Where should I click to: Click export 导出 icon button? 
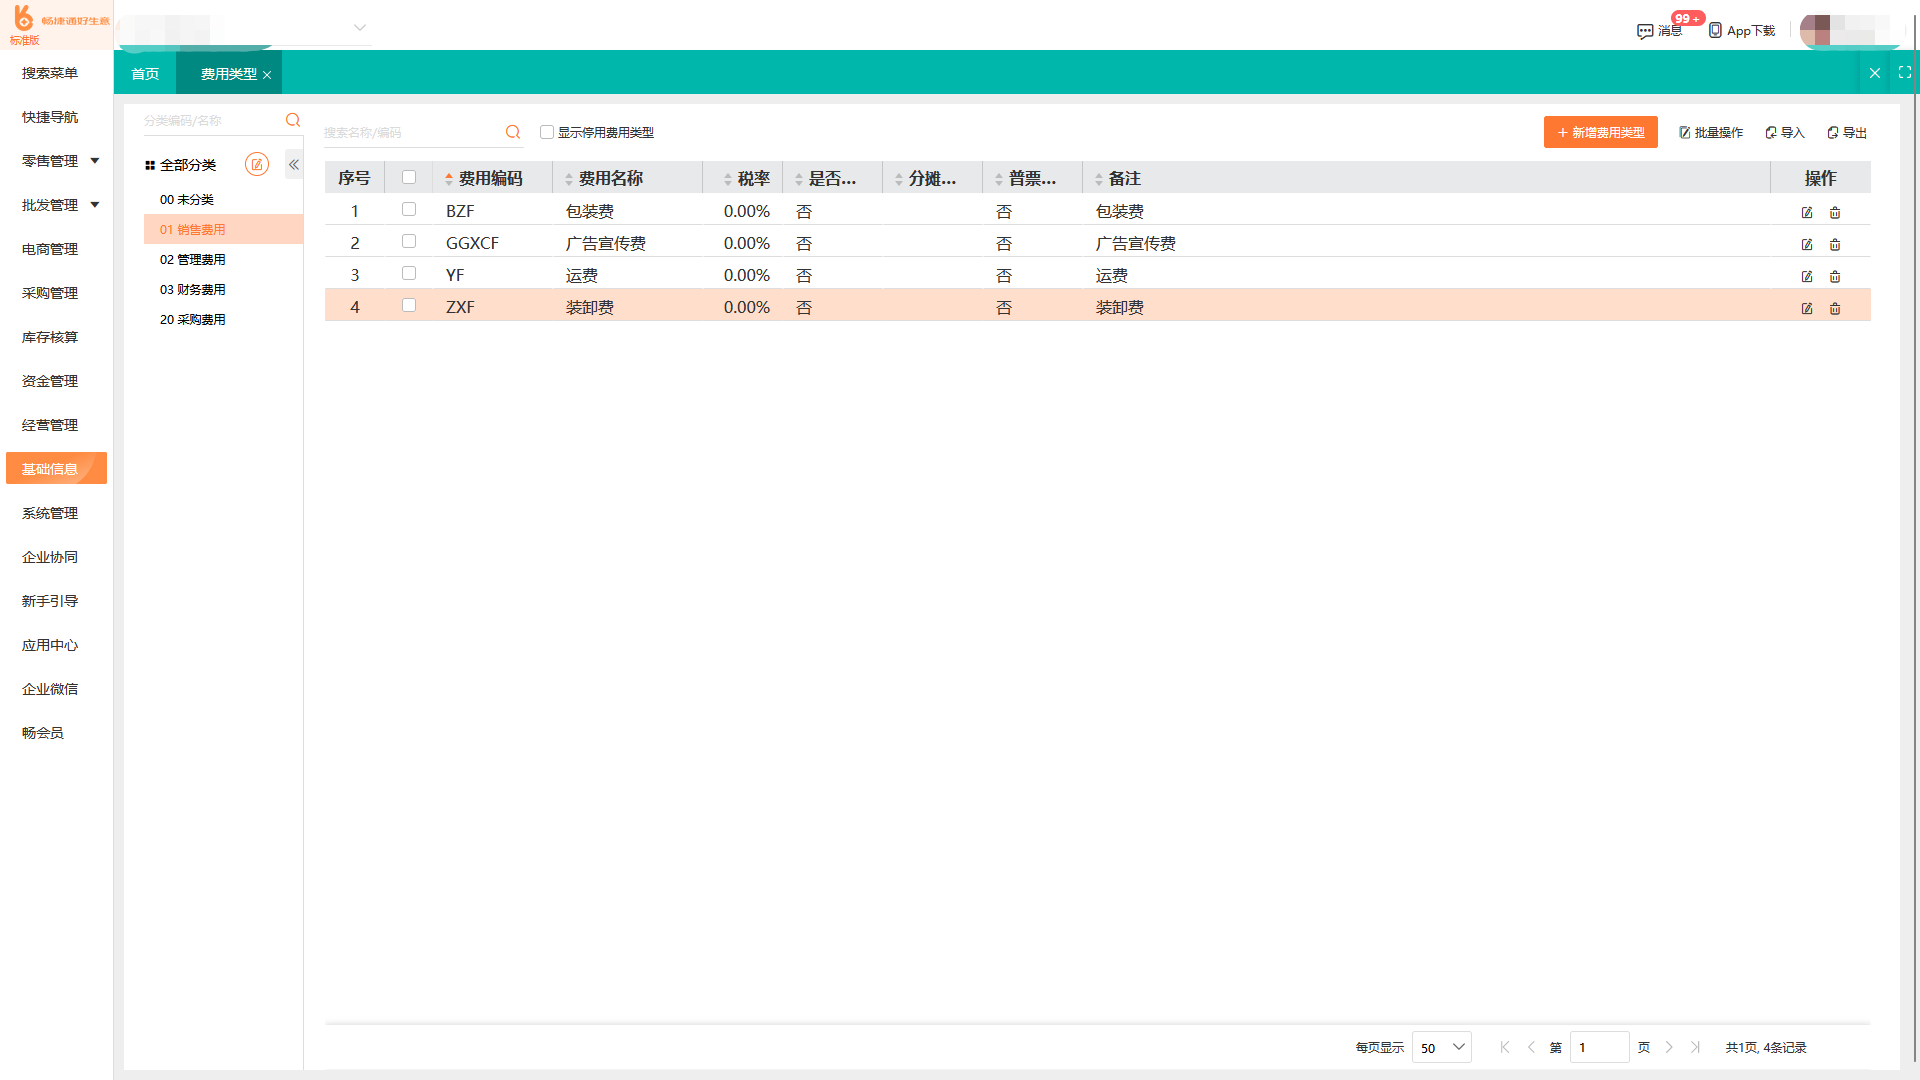1845,131
